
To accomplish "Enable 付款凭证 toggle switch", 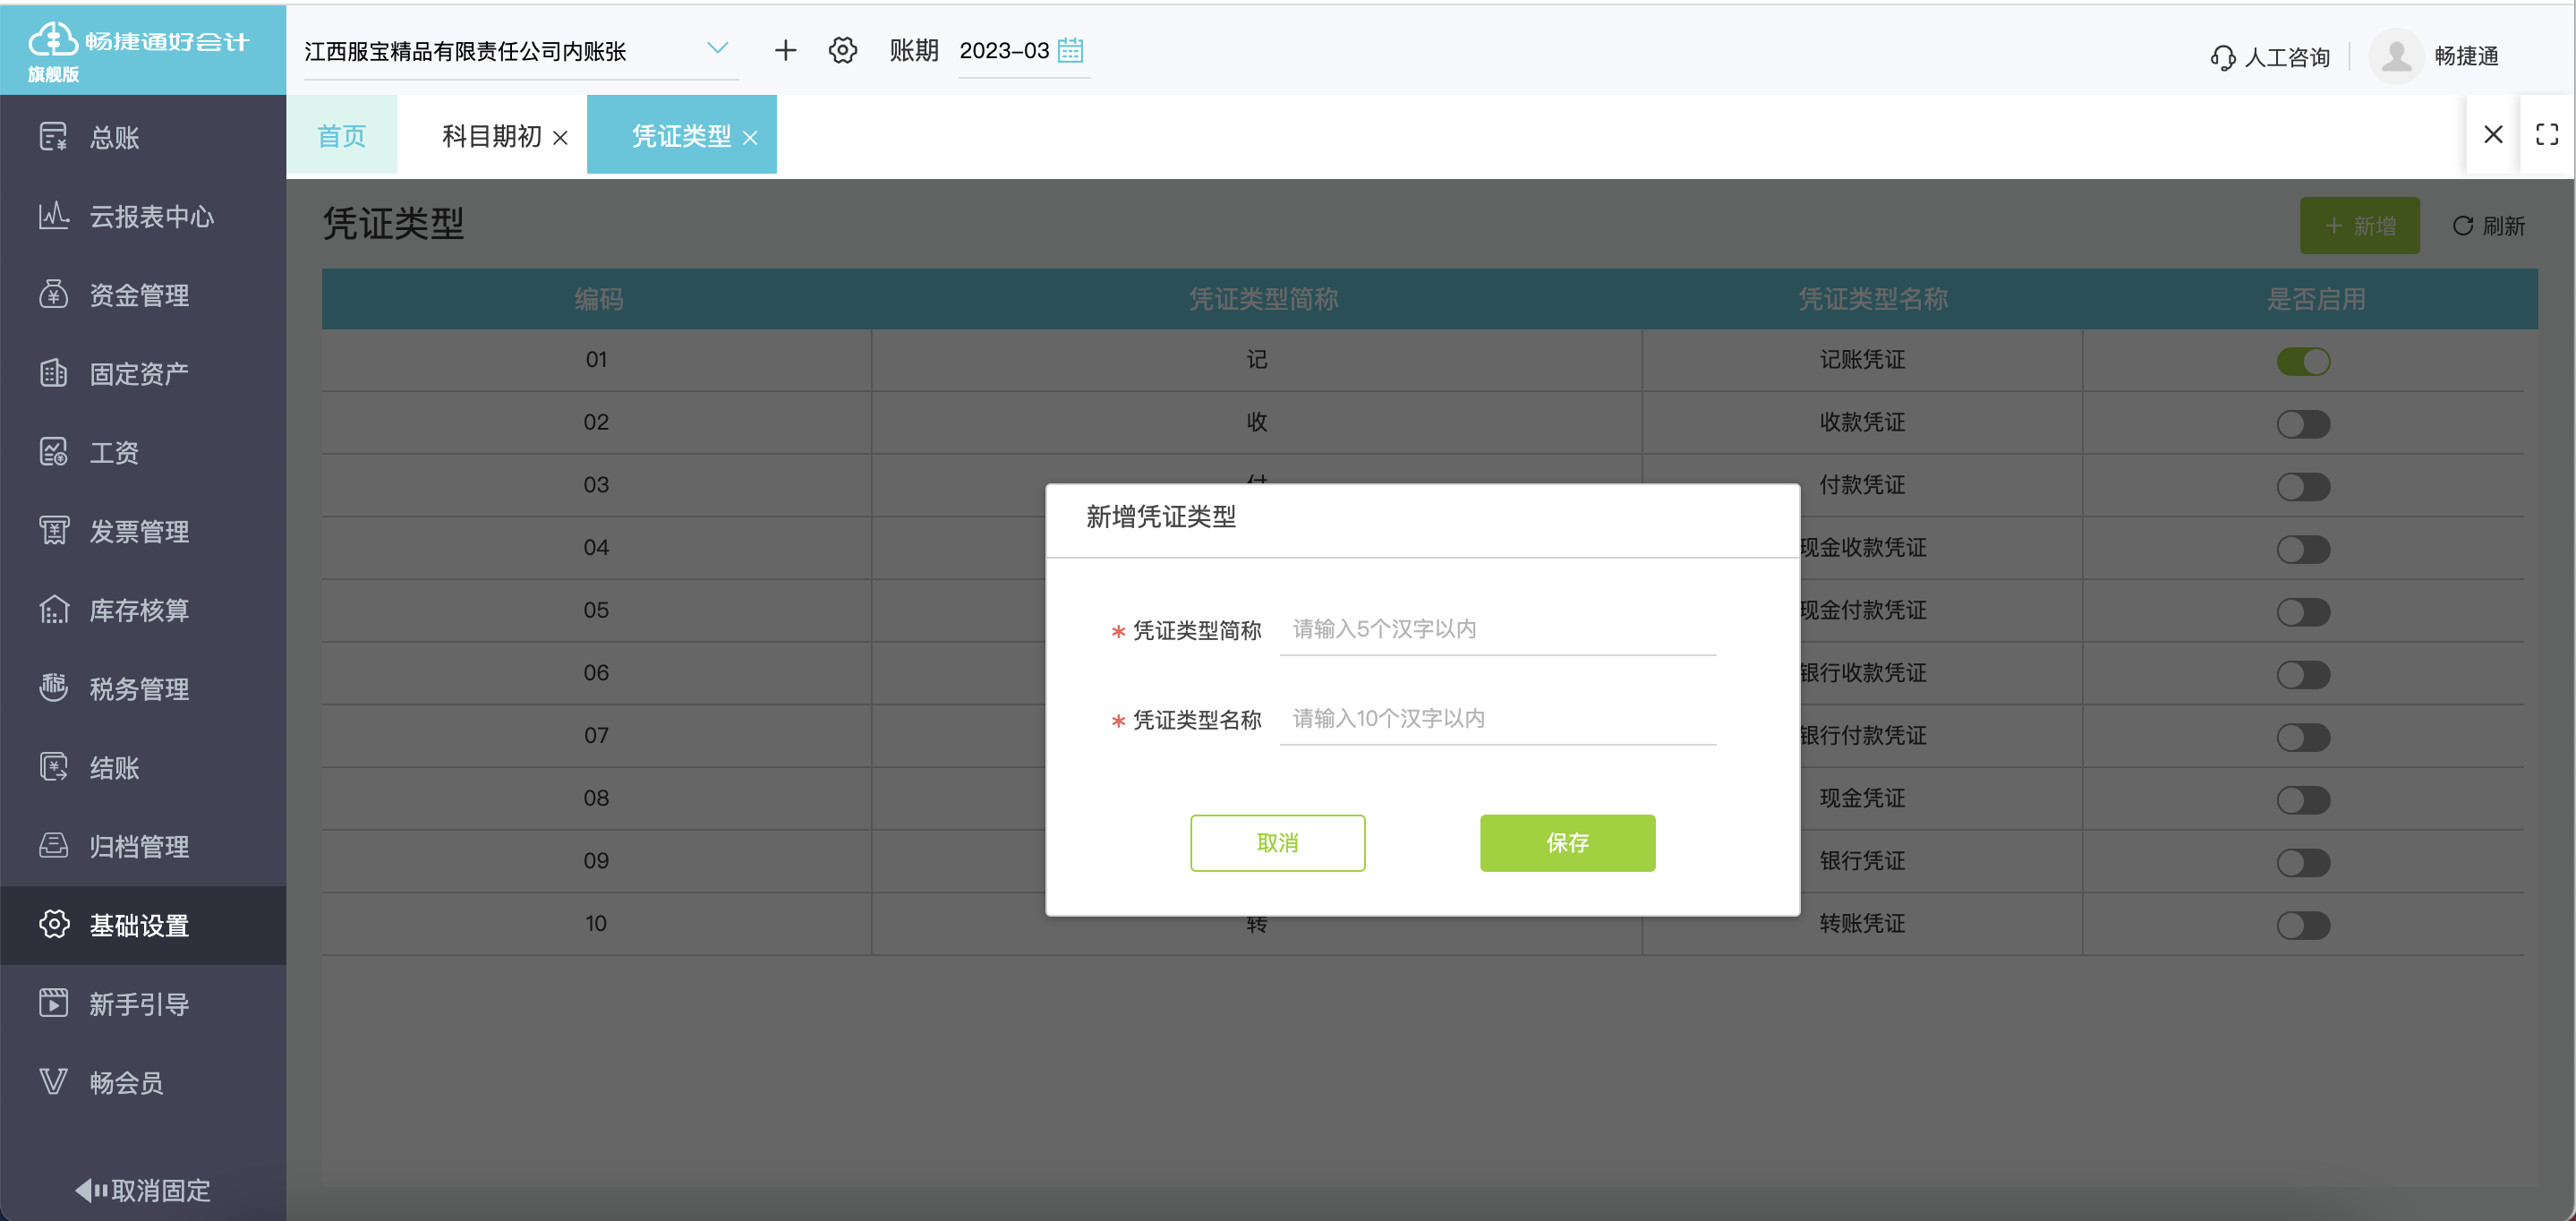I will click(2308, 485).
